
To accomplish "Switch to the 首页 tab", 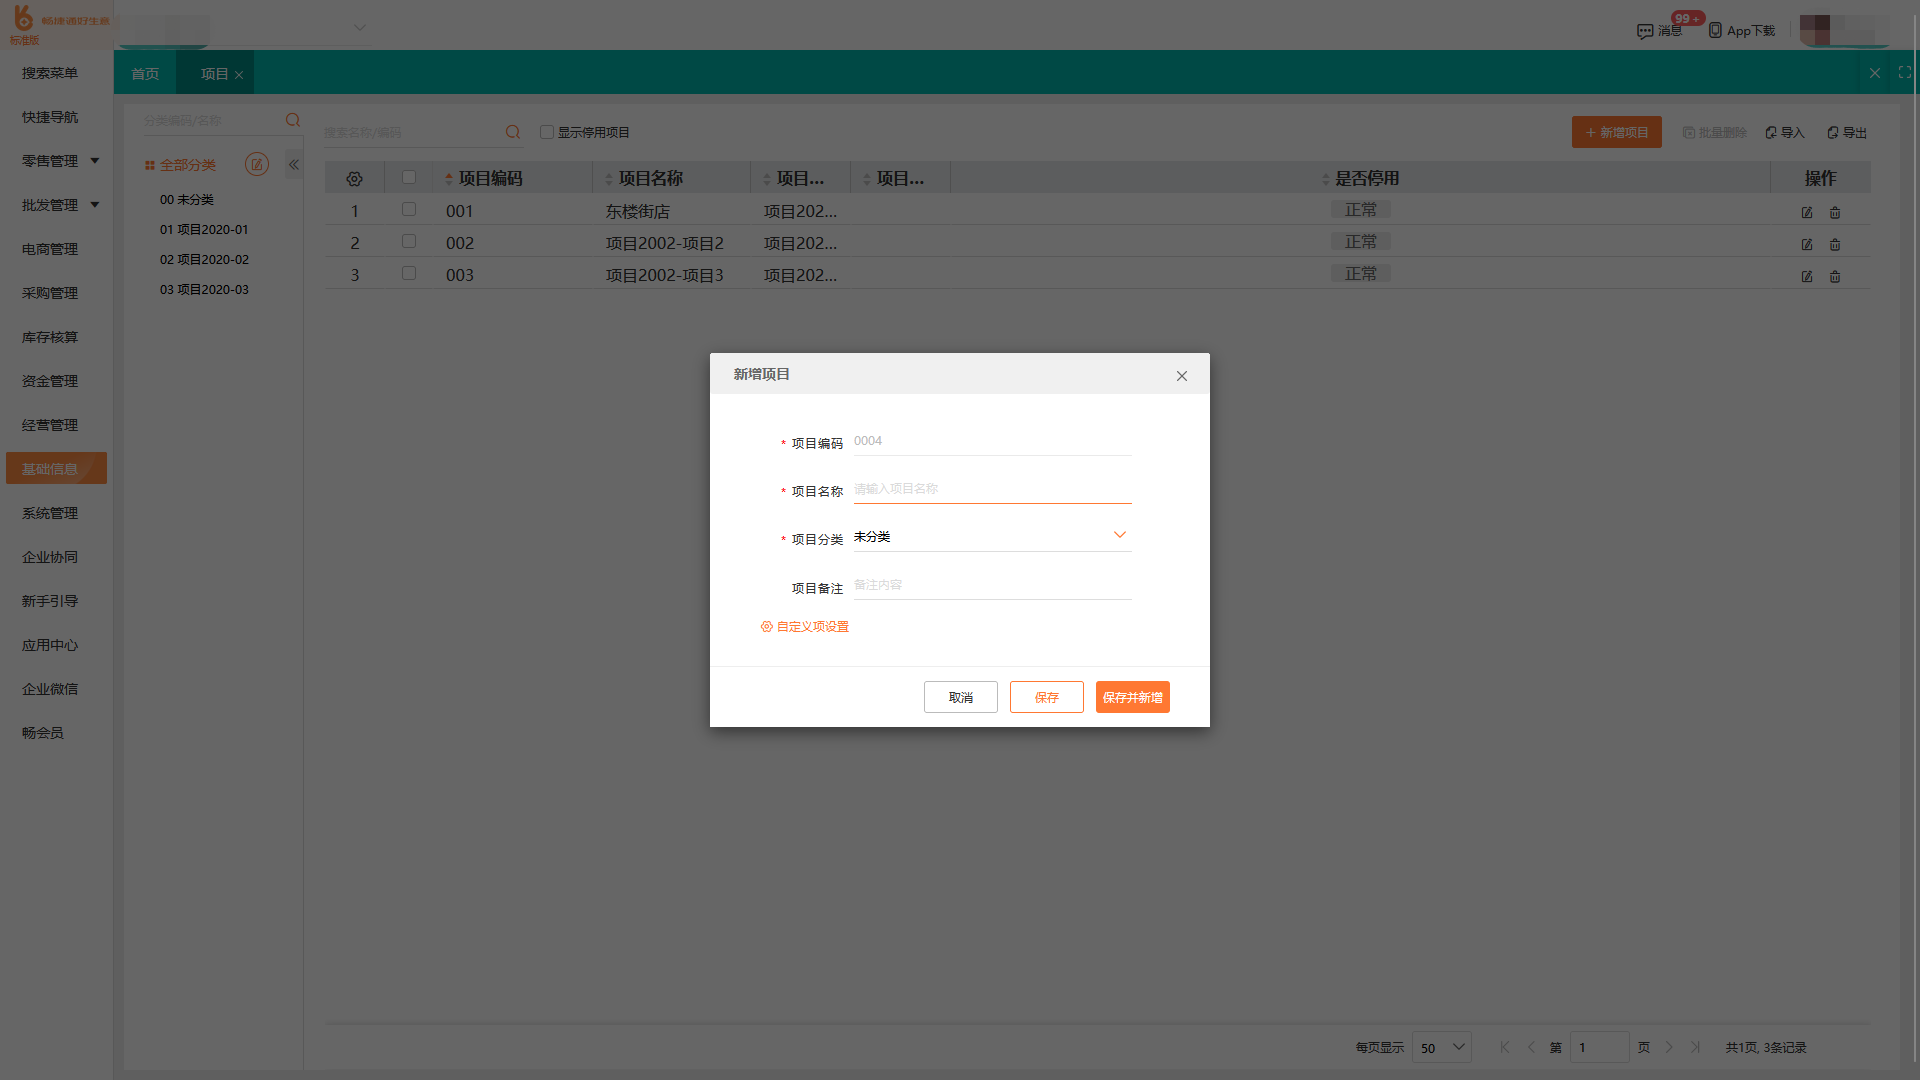I will tap(145, 73).
